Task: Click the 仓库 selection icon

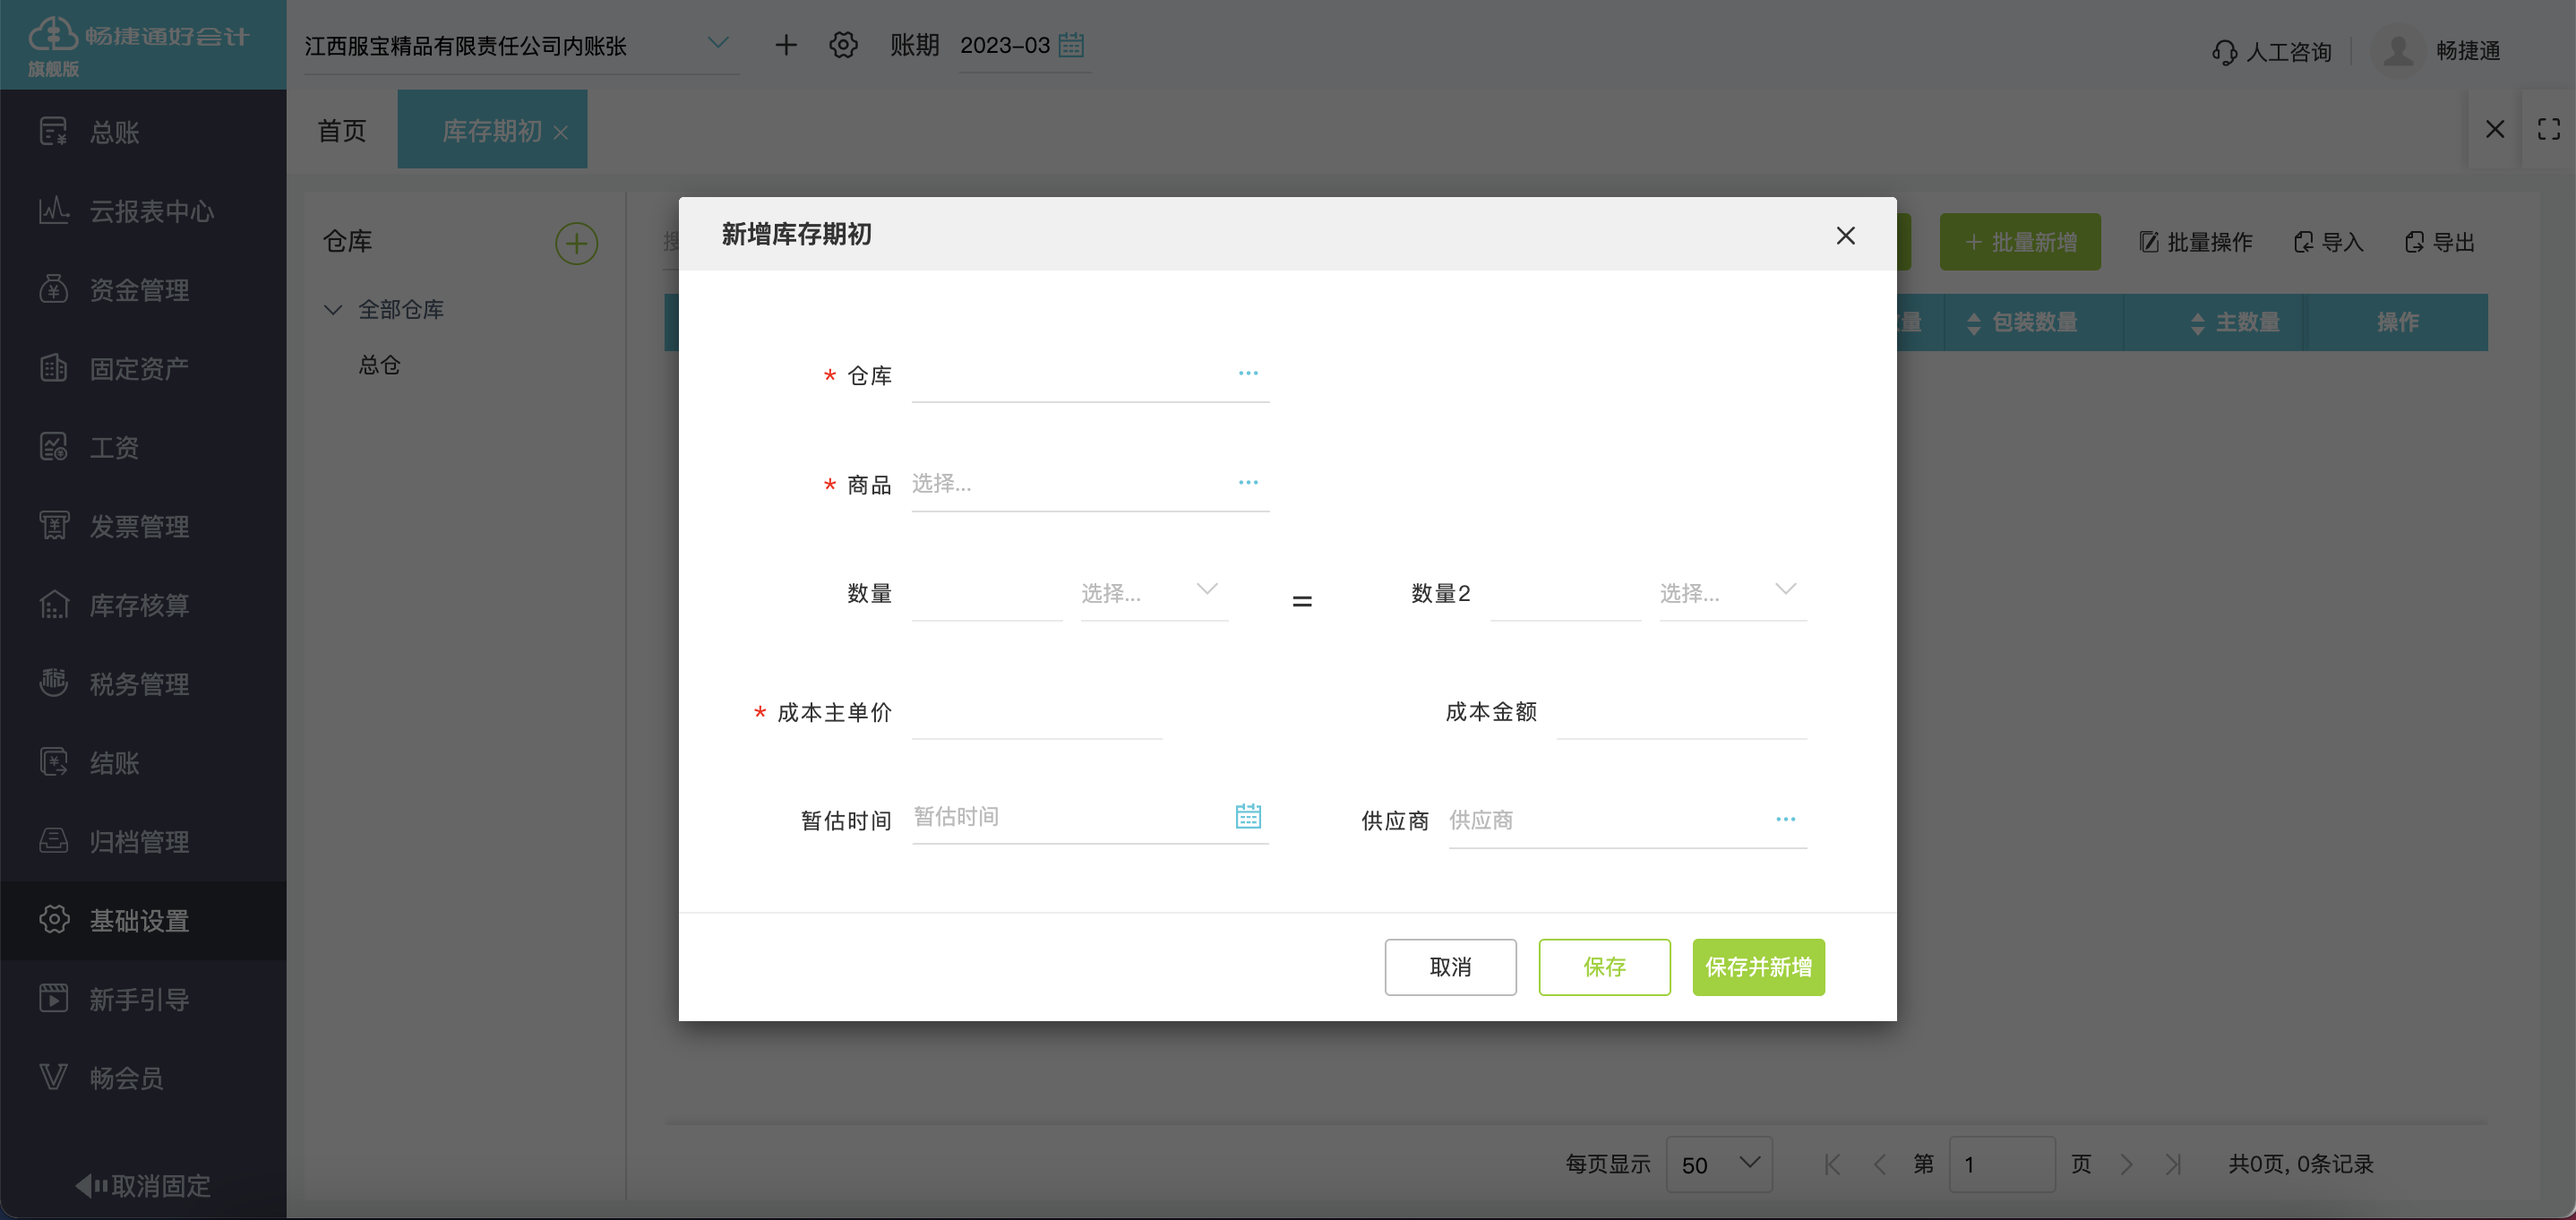Action: click(1250, 374)
